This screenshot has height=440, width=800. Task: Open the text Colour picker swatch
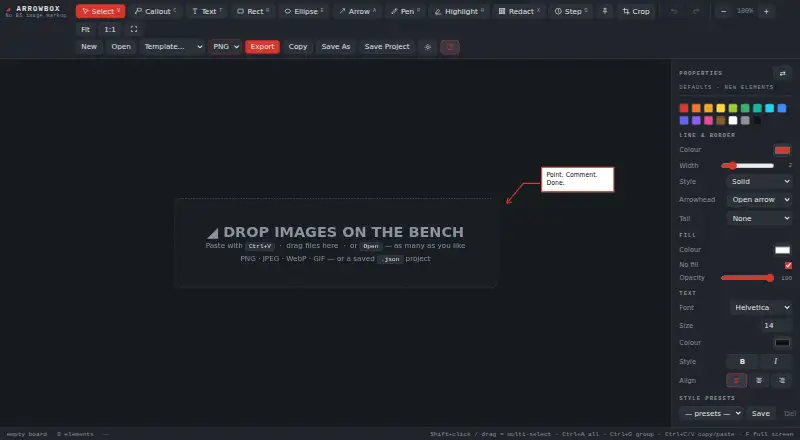[782, 343]
